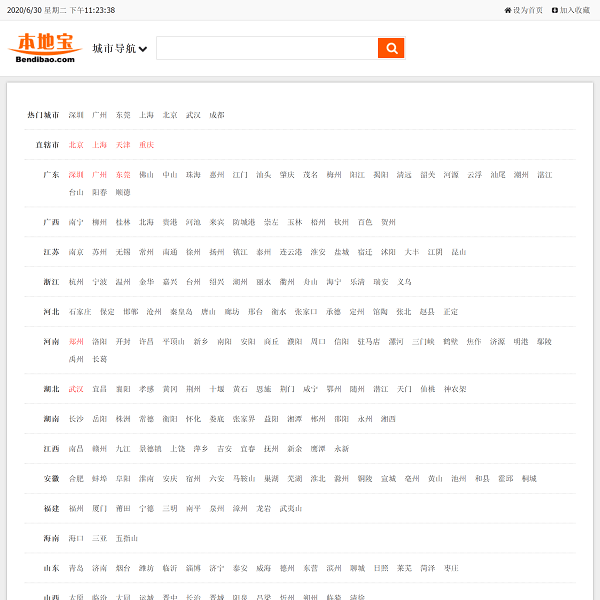Click 三亚 in the 海南 row
The width and height of the screenshot is (600, 600).
click(99, 538)
